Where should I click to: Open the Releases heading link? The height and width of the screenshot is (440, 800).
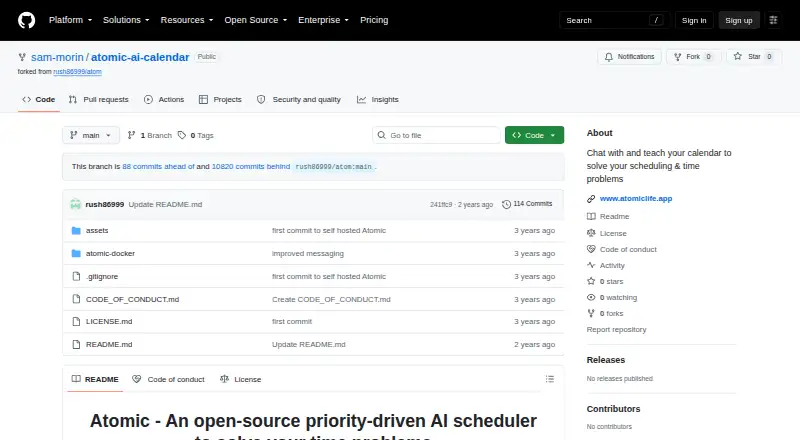click(606, 360)
